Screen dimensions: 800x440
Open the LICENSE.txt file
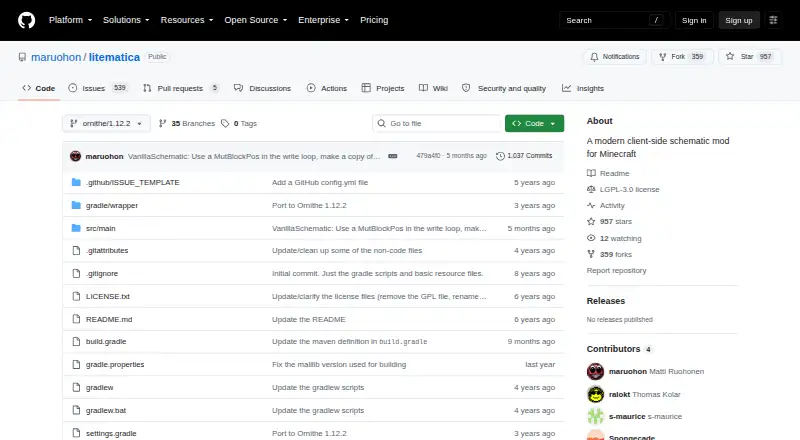pos(108,297)
